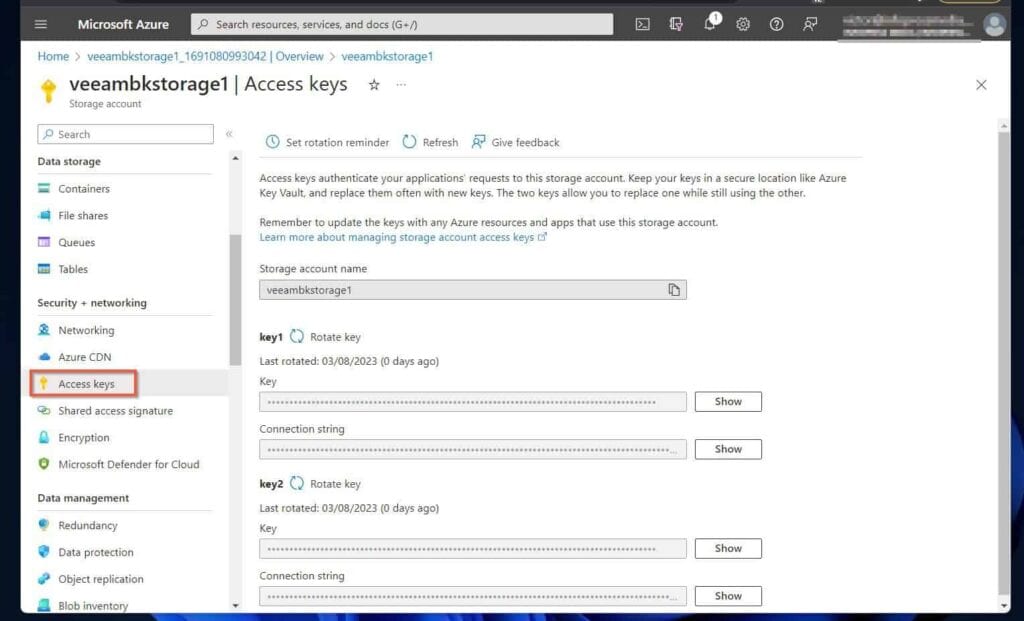The height and width of the screenshot is (621, 1024).
Task: Click the Queues icon in the sidebar
Action: tap(44, 242)
